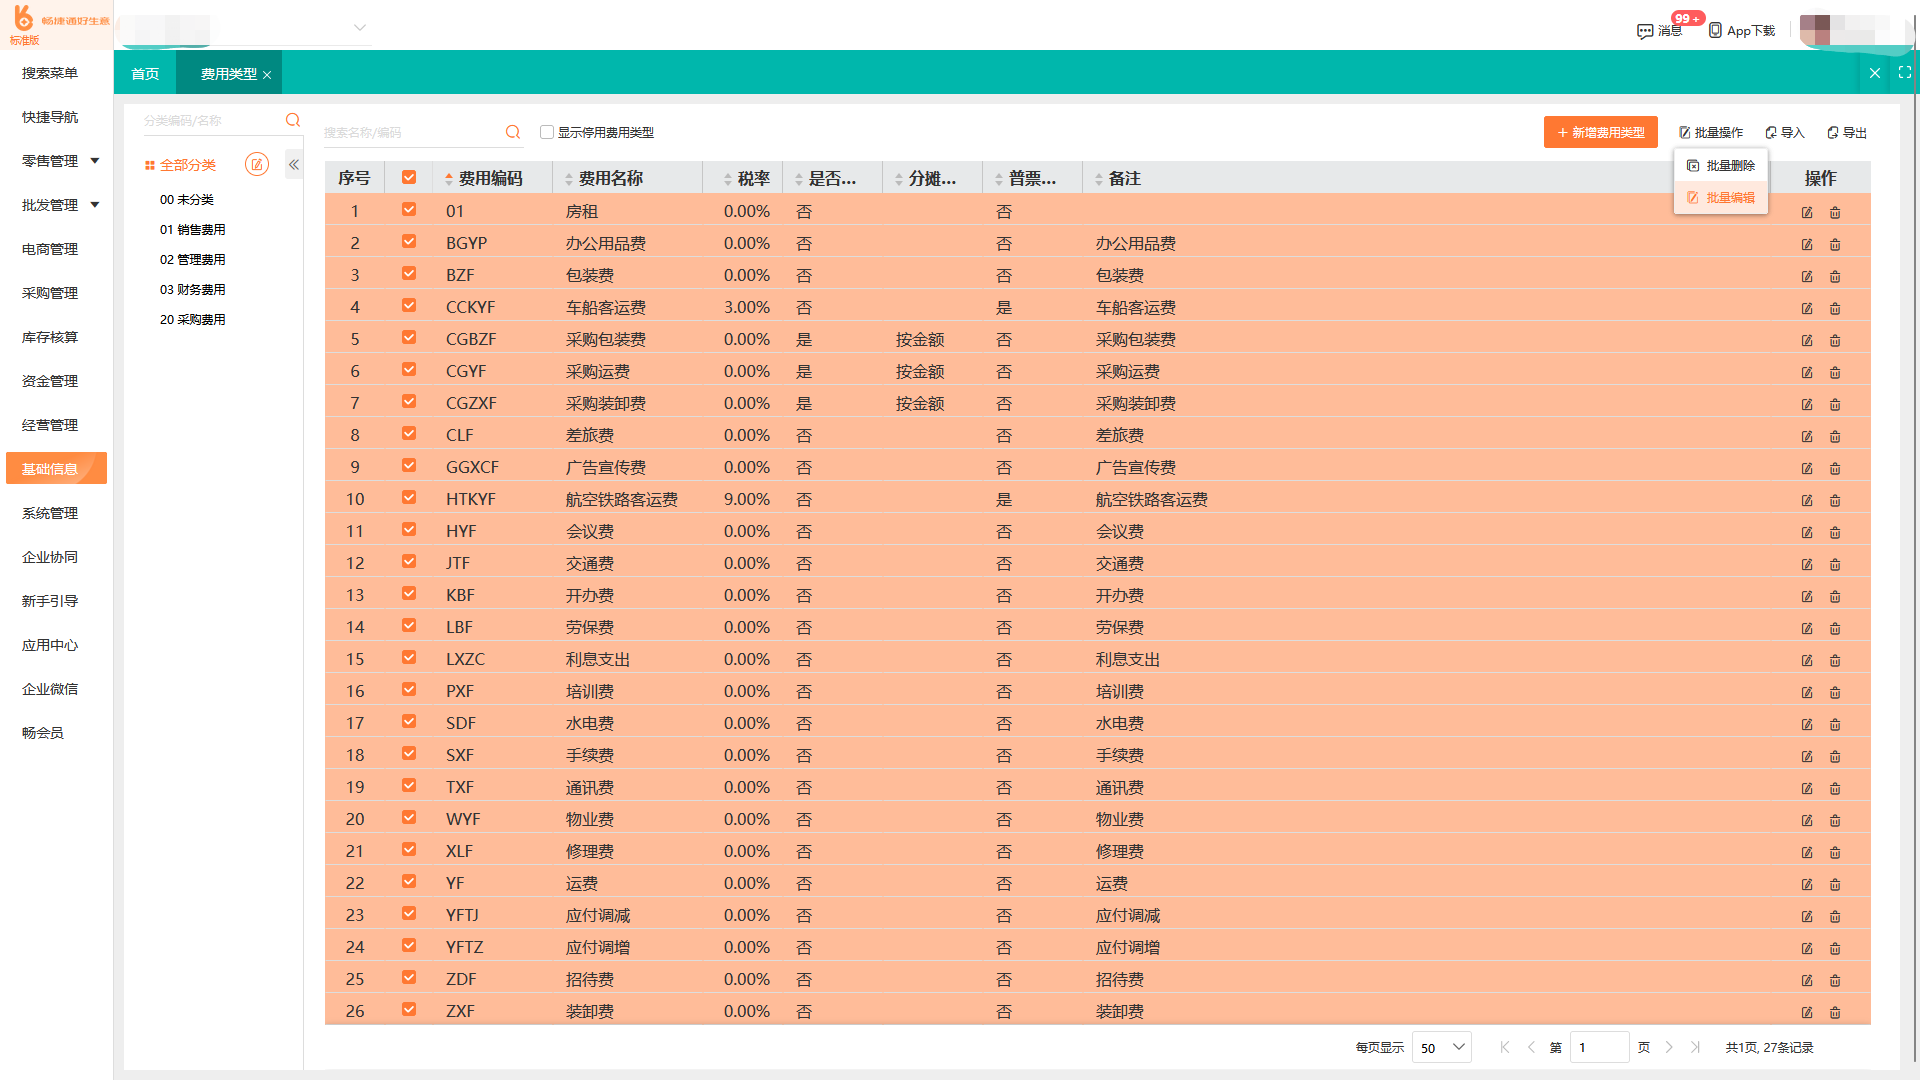Select all rows with top checkbox
This screenshot has width=1920, height=1080.
coord(409,177)
